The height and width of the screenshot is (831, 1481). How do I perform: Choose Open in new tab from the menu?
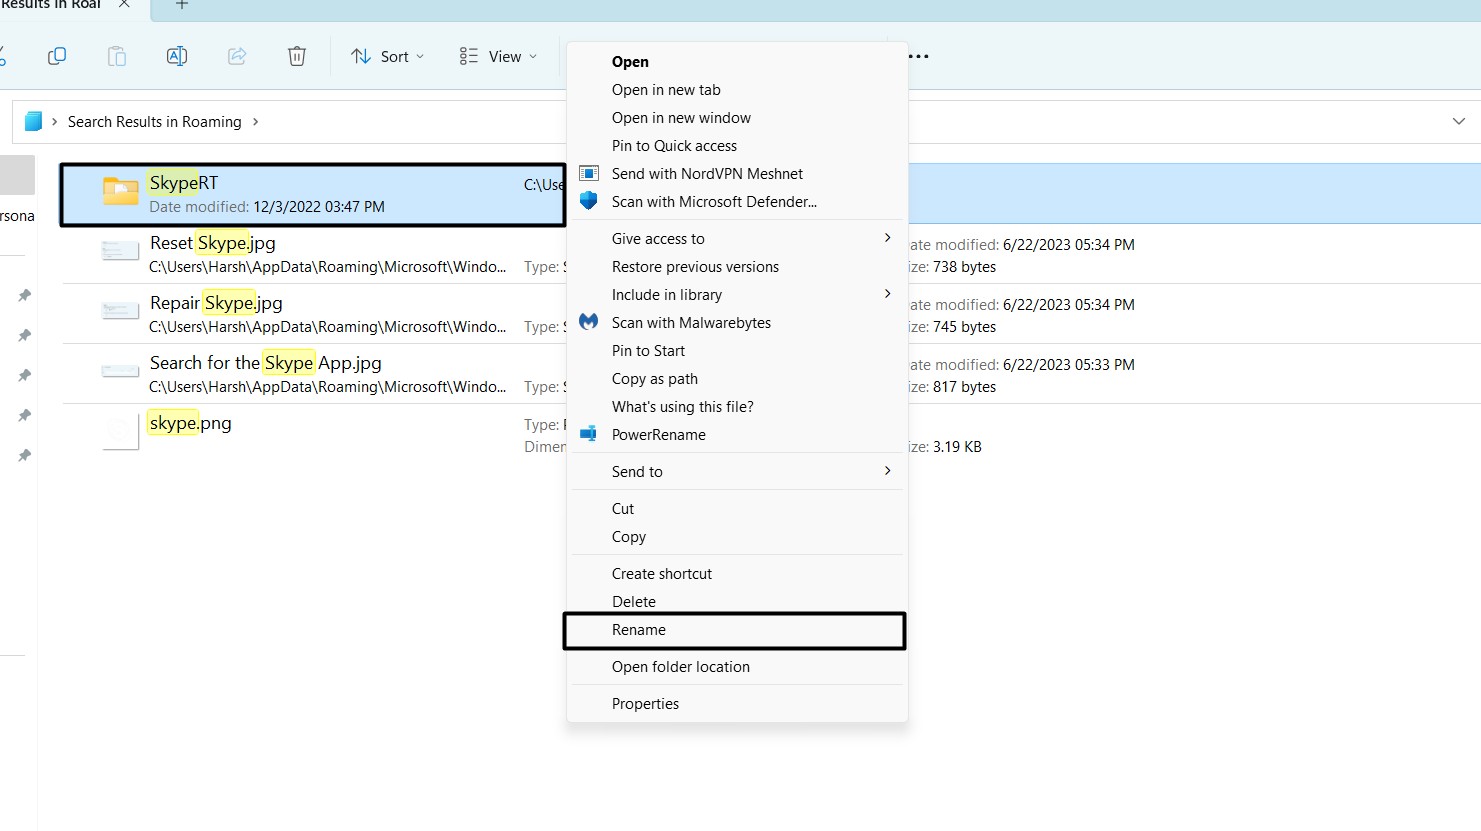(666, 89)
